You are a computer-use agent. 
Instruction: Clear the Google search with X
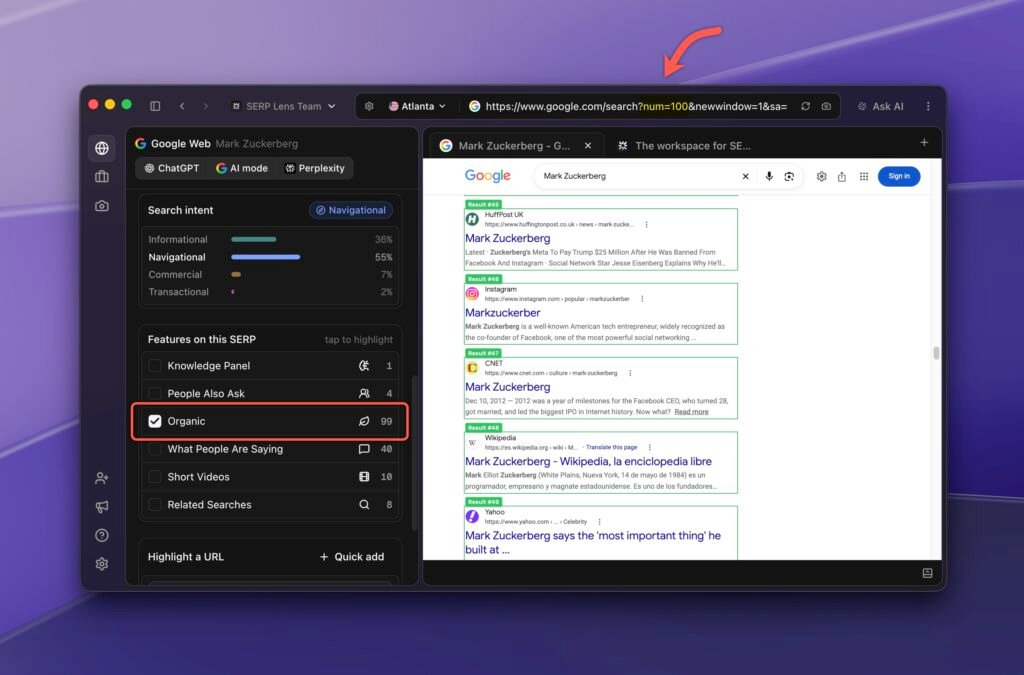[x=745, y=176]
